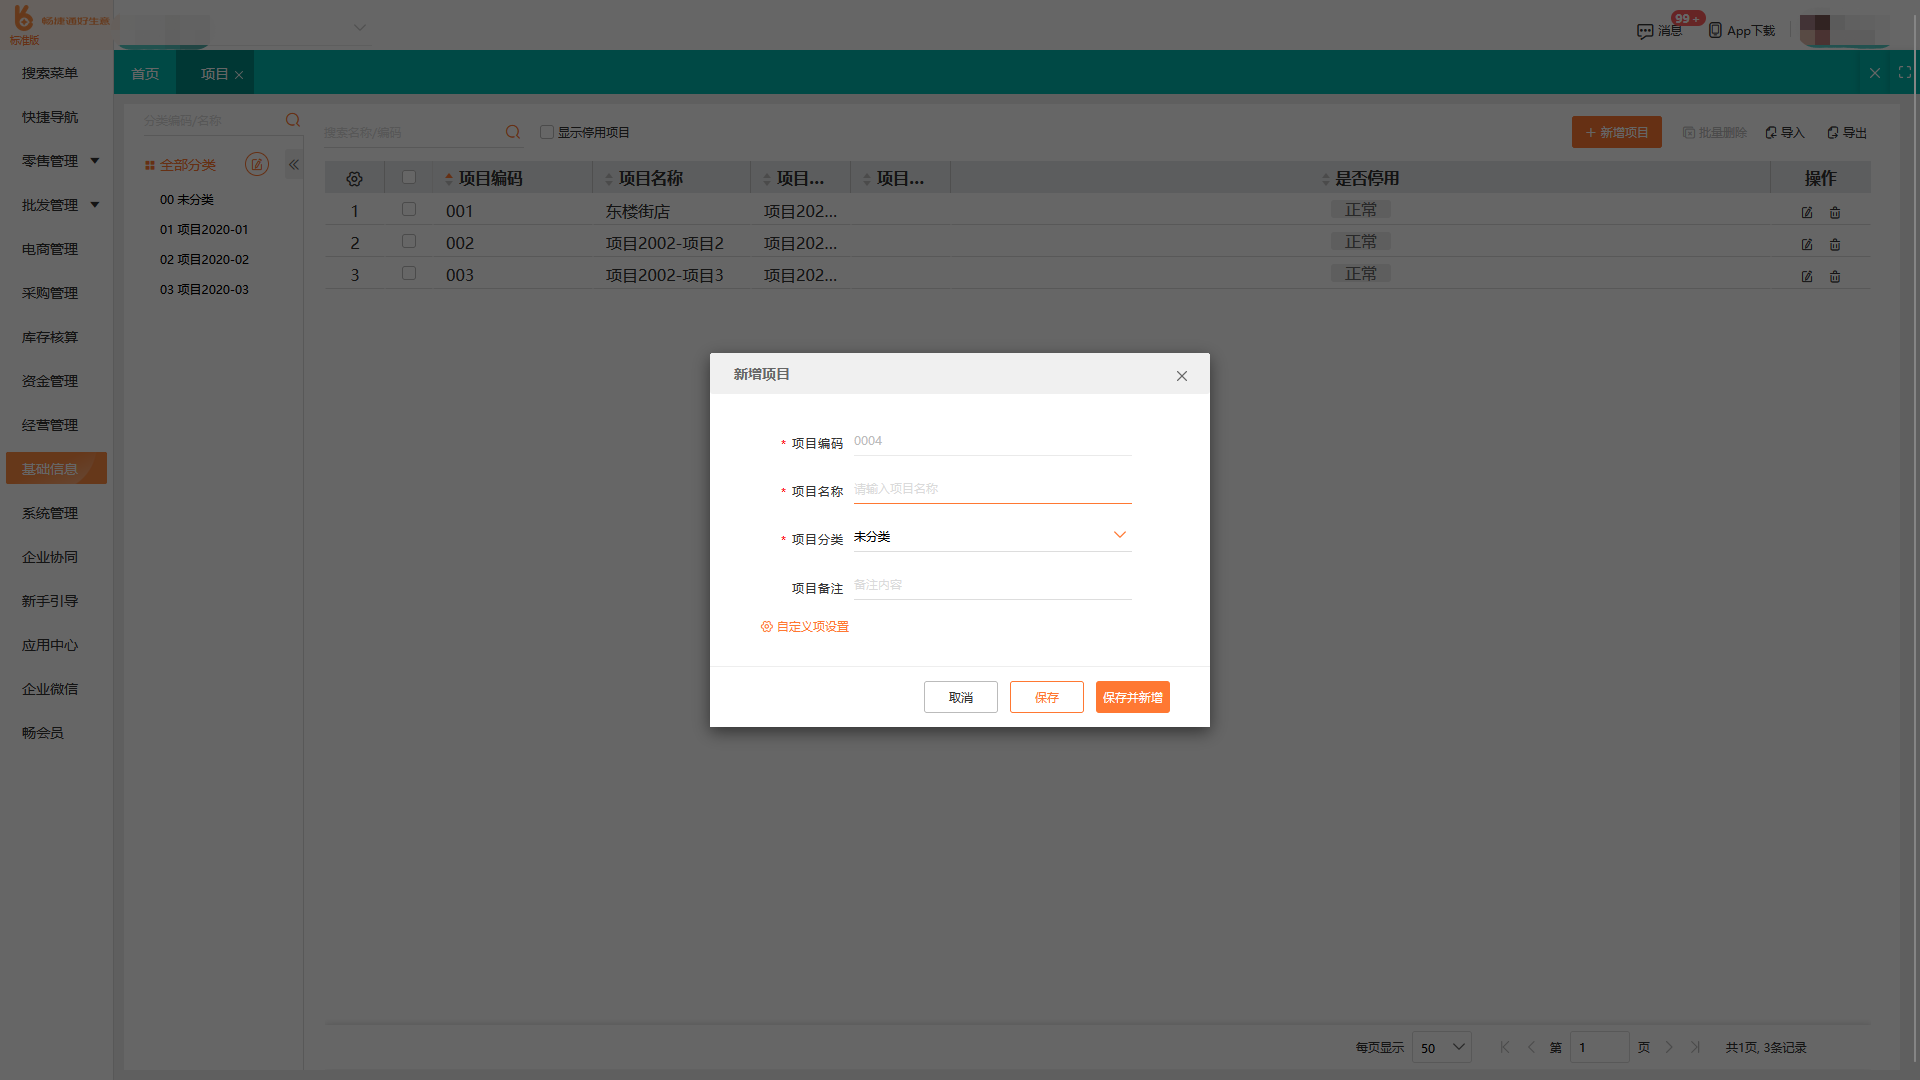Screen dimensions: 1920x1080
Task: Click the edit icon for row 1
Action: [1807, 212]
